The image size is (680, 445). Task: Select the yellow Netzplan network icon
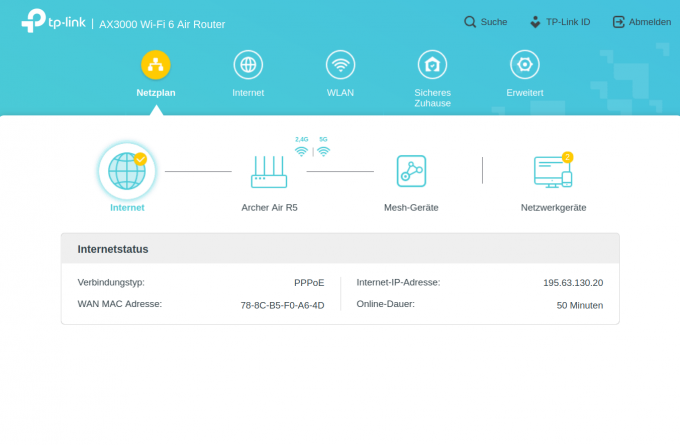[x=156, y=65]
